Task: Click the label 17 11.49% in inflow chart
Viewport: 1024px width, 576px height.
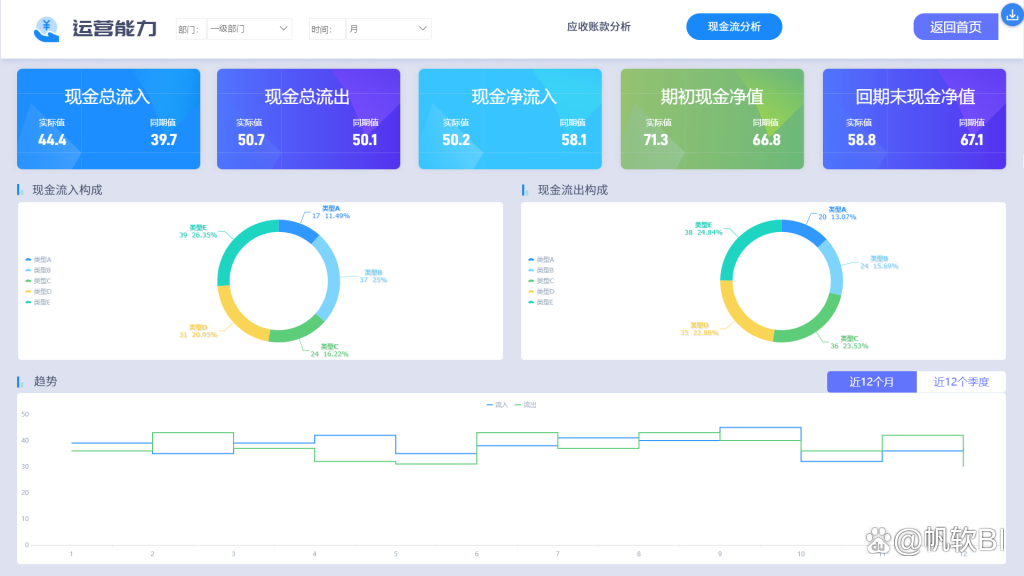Action: click(x=331, y=216)
